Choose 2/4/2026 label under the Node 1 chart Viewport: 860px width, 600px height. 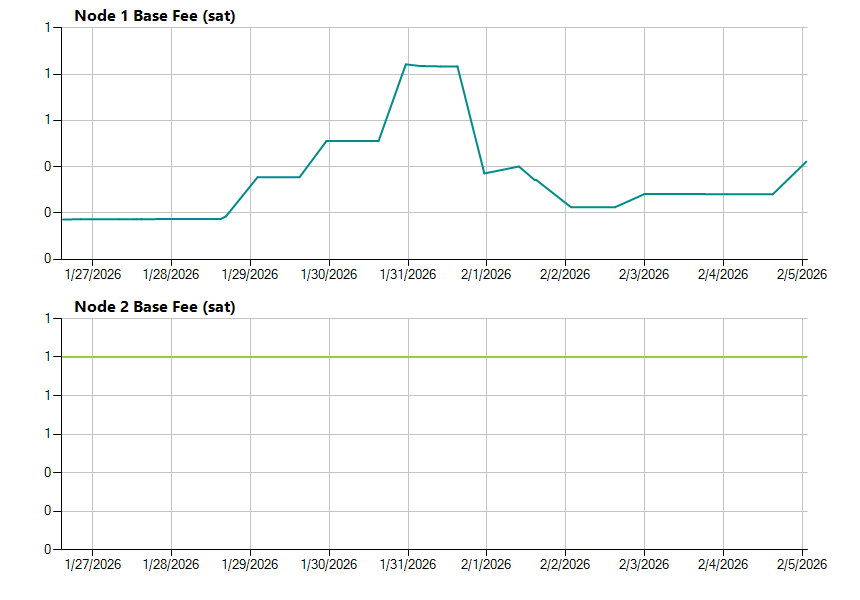coord(723,274)
